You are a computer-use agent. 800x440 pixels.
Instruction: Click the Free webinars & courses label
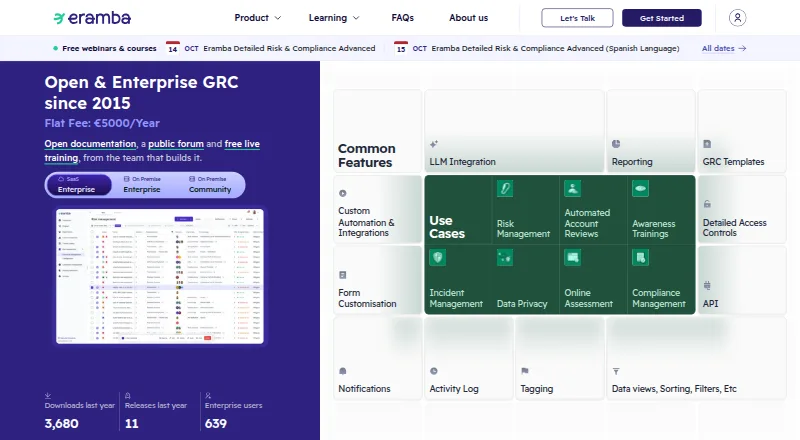coord(109,48)
